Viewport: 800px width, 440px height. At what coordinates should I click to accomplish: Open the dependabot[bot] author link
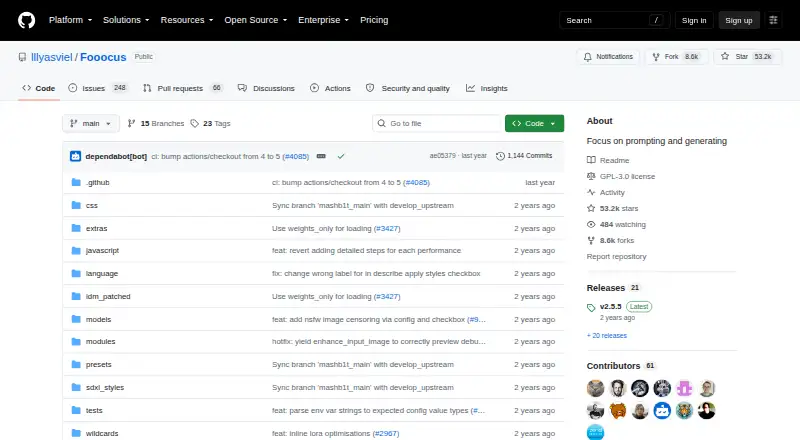pos(116,157)
